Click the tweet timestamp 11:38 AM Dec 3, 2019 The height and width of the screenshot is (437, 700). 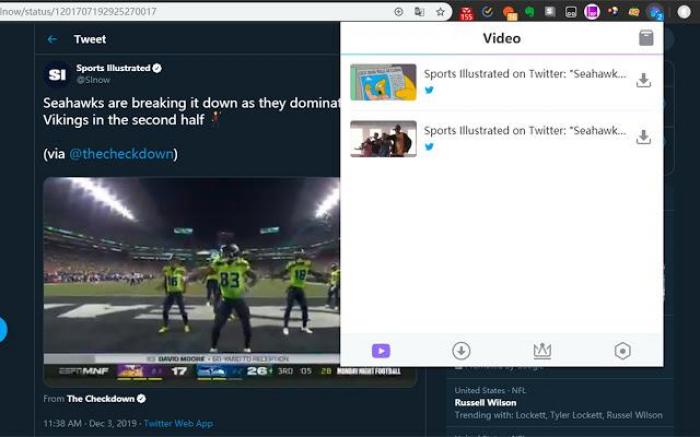(90, 423)
